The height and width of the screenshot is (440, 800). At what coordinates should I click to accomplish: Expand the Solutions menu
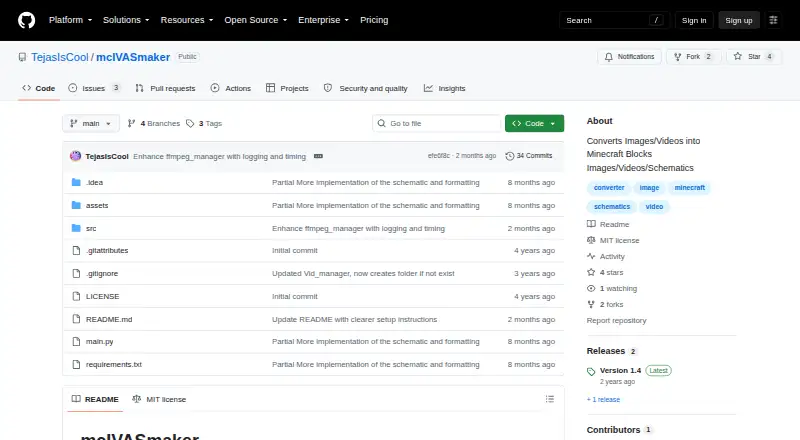click(126, 20)
